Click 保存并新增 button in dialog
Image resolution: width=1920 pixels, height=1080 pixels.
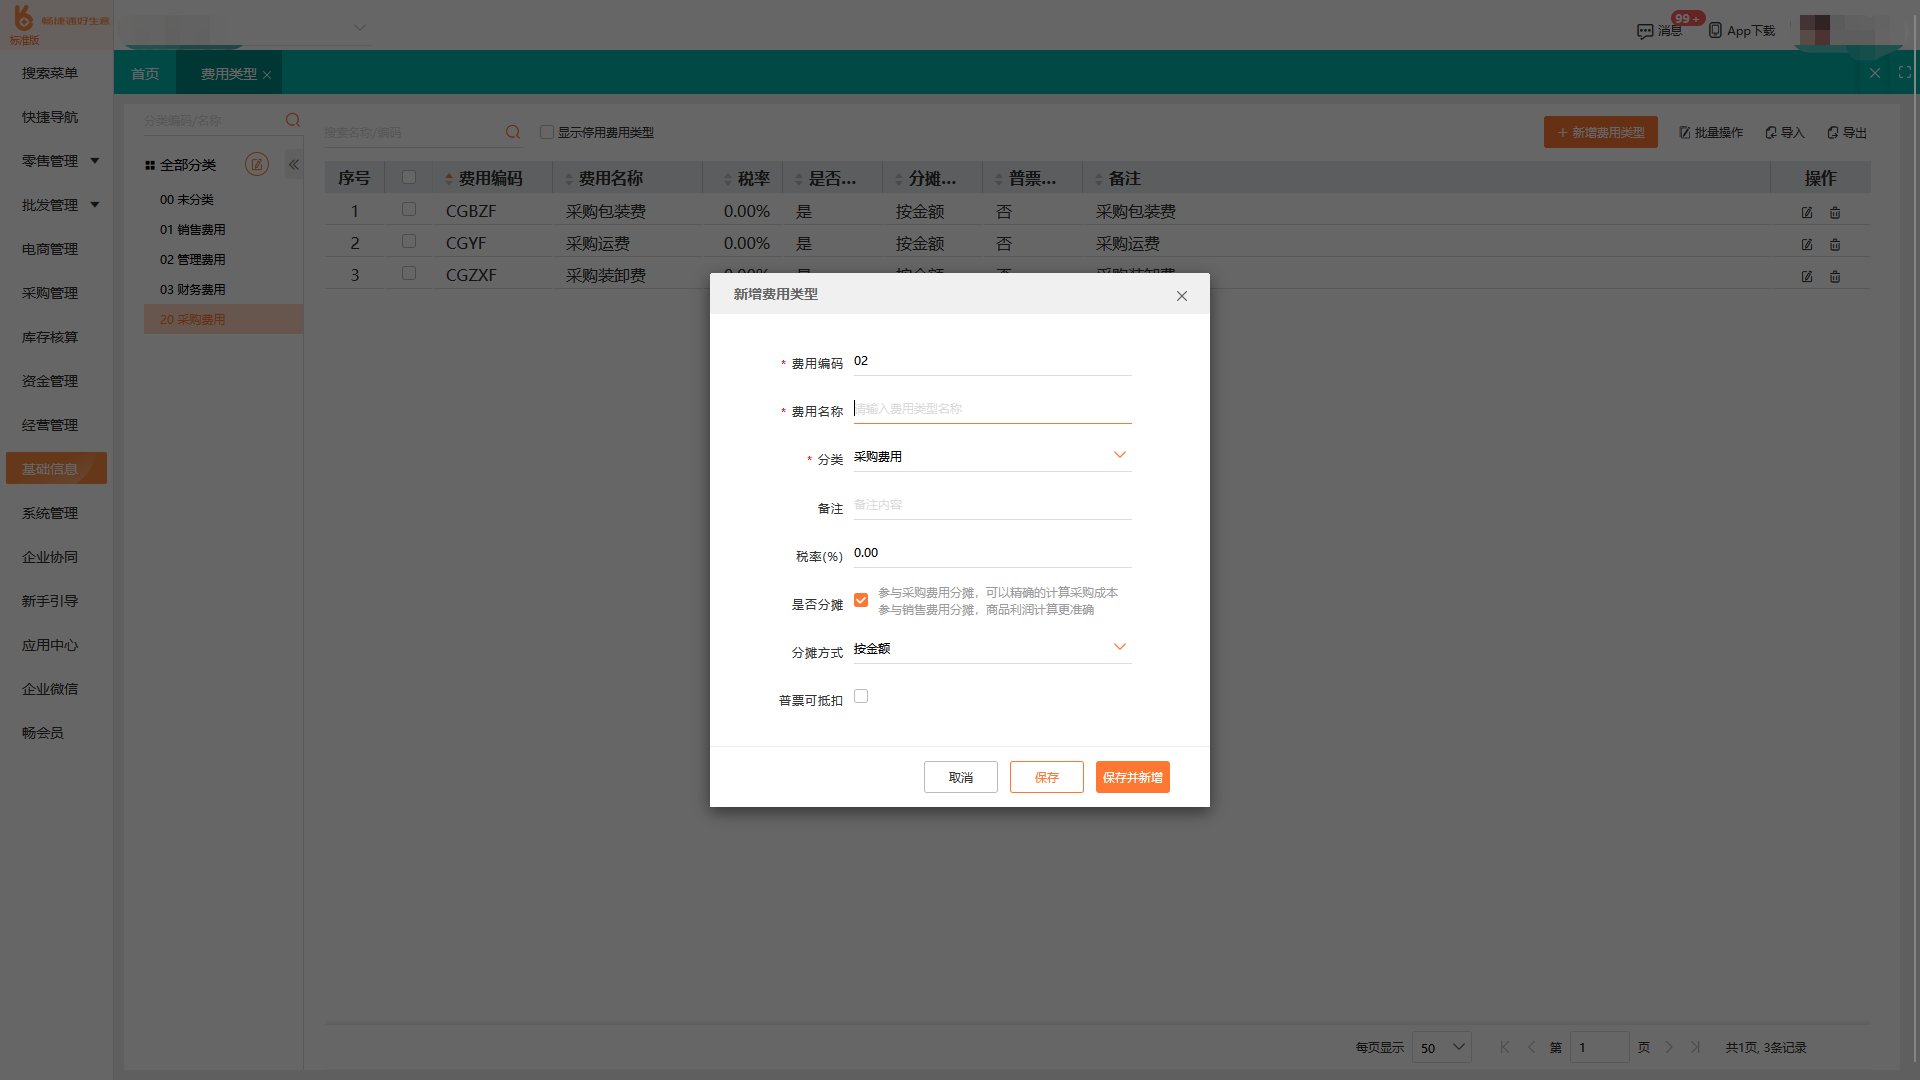pos(1131,777)
